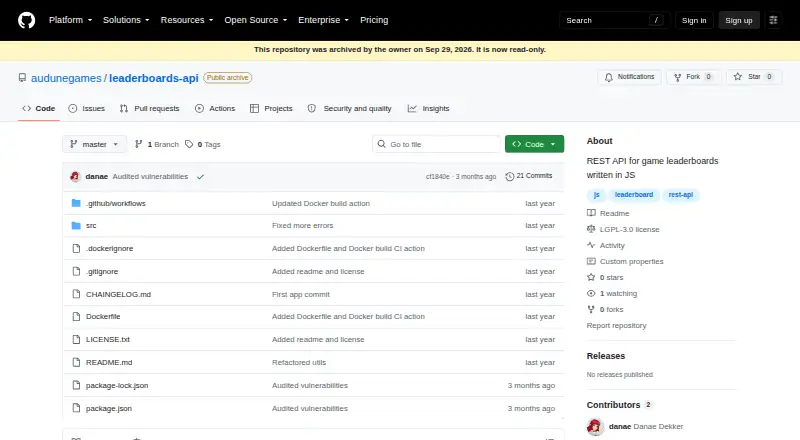Expand the Platform menu
800x440 pixels.
[70, 20]
